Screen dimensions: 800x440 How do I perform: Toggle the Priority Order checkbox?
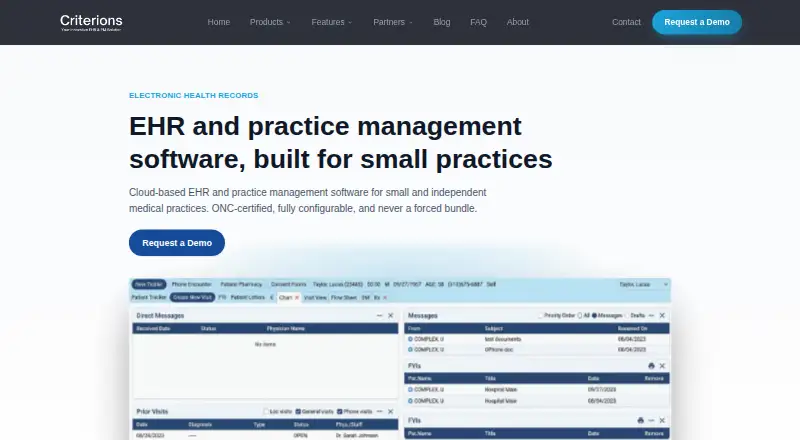tap(541, 315)
